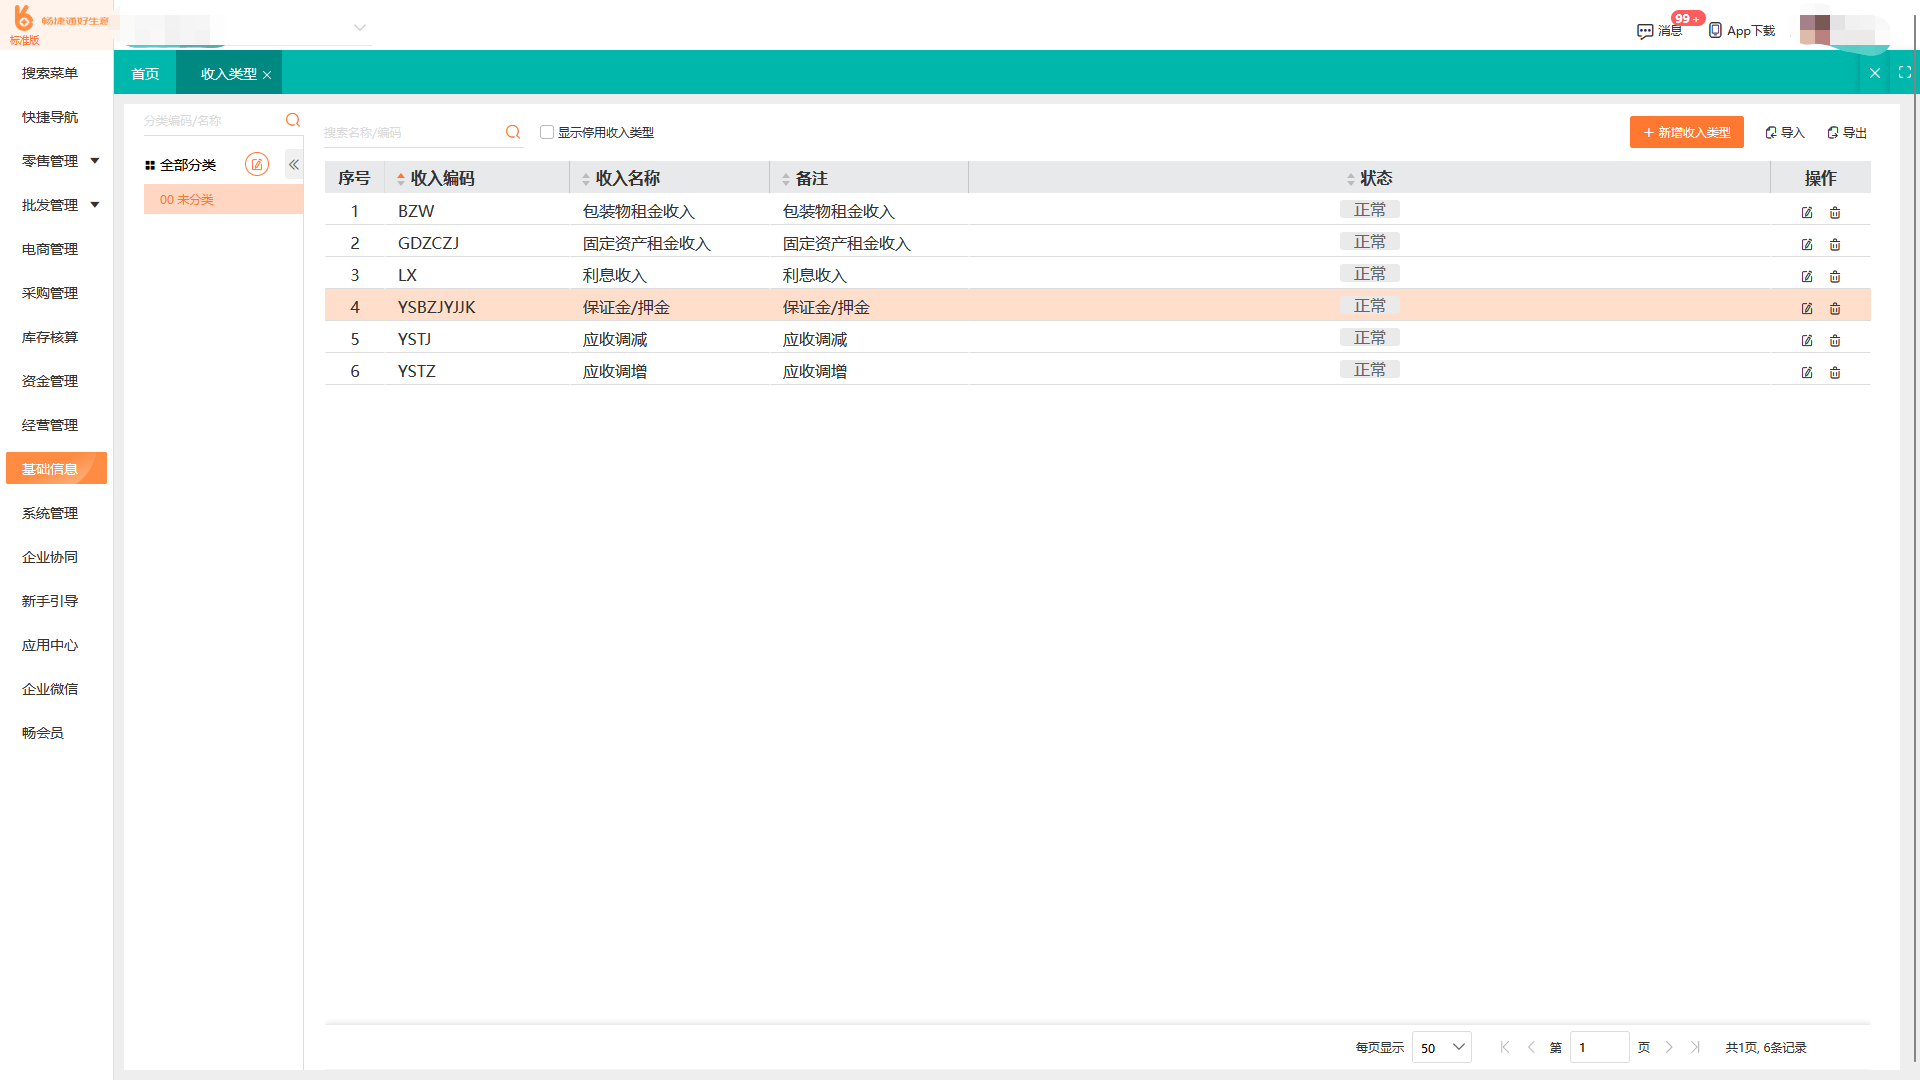Click the import 导入 icon button
This screenshot has width=1920, height=1080.
tap(1785, 132)
